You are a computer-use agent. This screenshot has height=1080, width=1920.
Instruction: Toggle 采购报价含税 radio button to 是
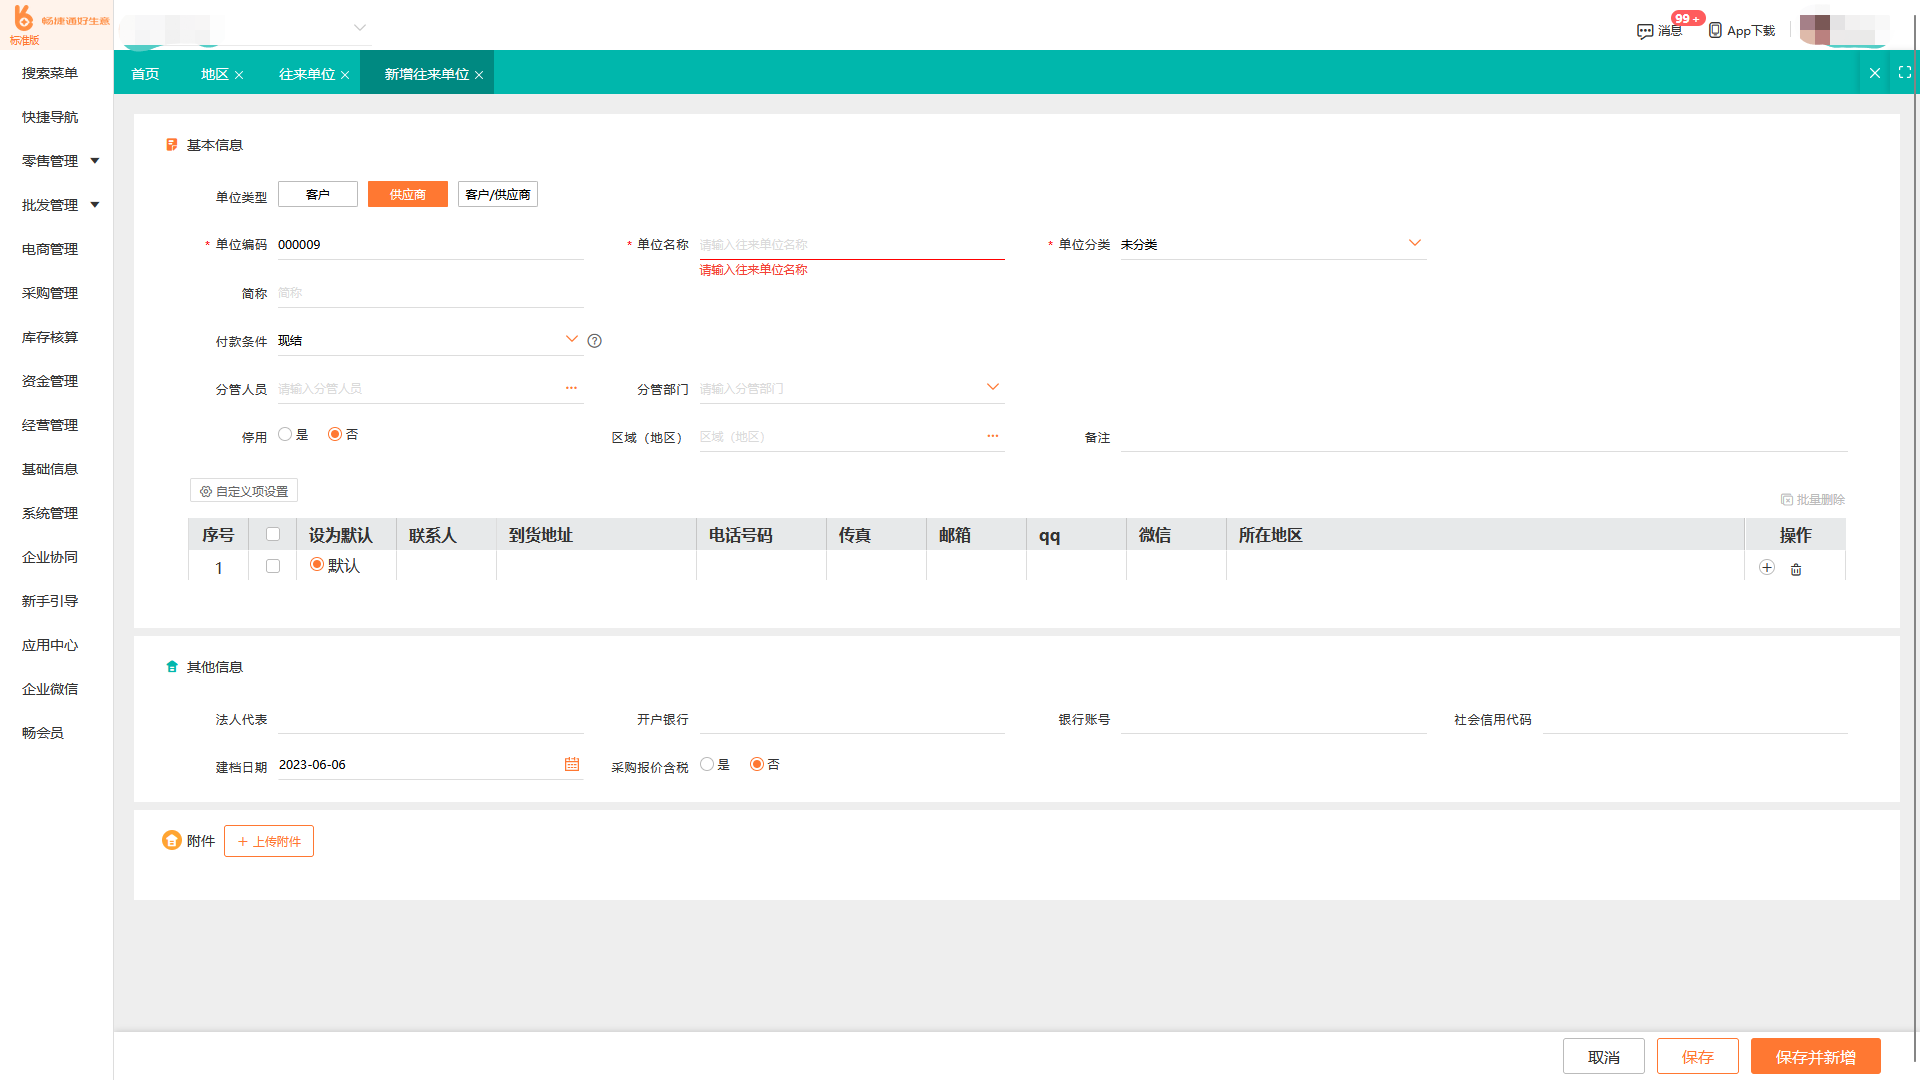[x=707, y=764]
